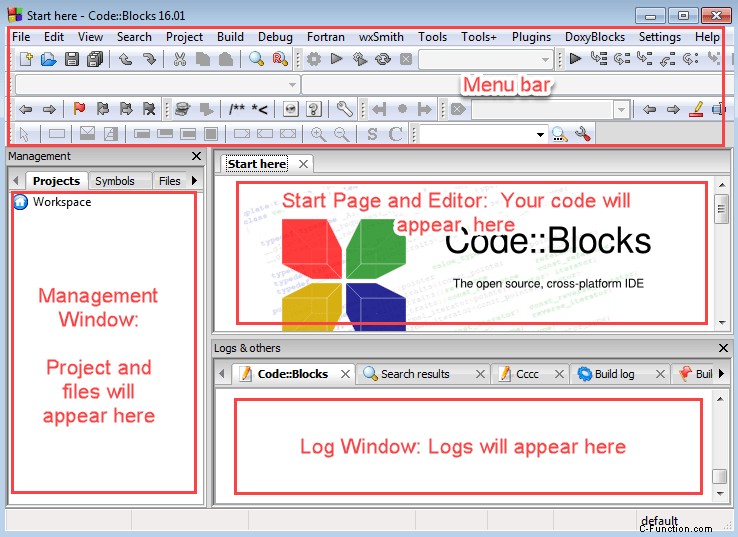This screenshot has width=738, height=537.
Task: Switch to the Symbols tab
Action: click(x=115, y=181)
